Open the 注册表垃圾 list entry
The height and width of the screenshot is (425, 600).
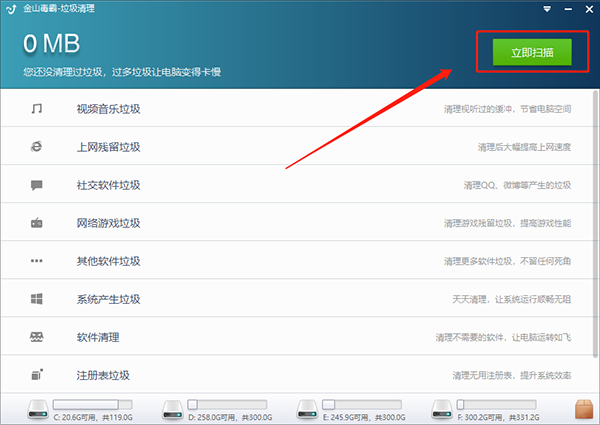click(103, 375)
